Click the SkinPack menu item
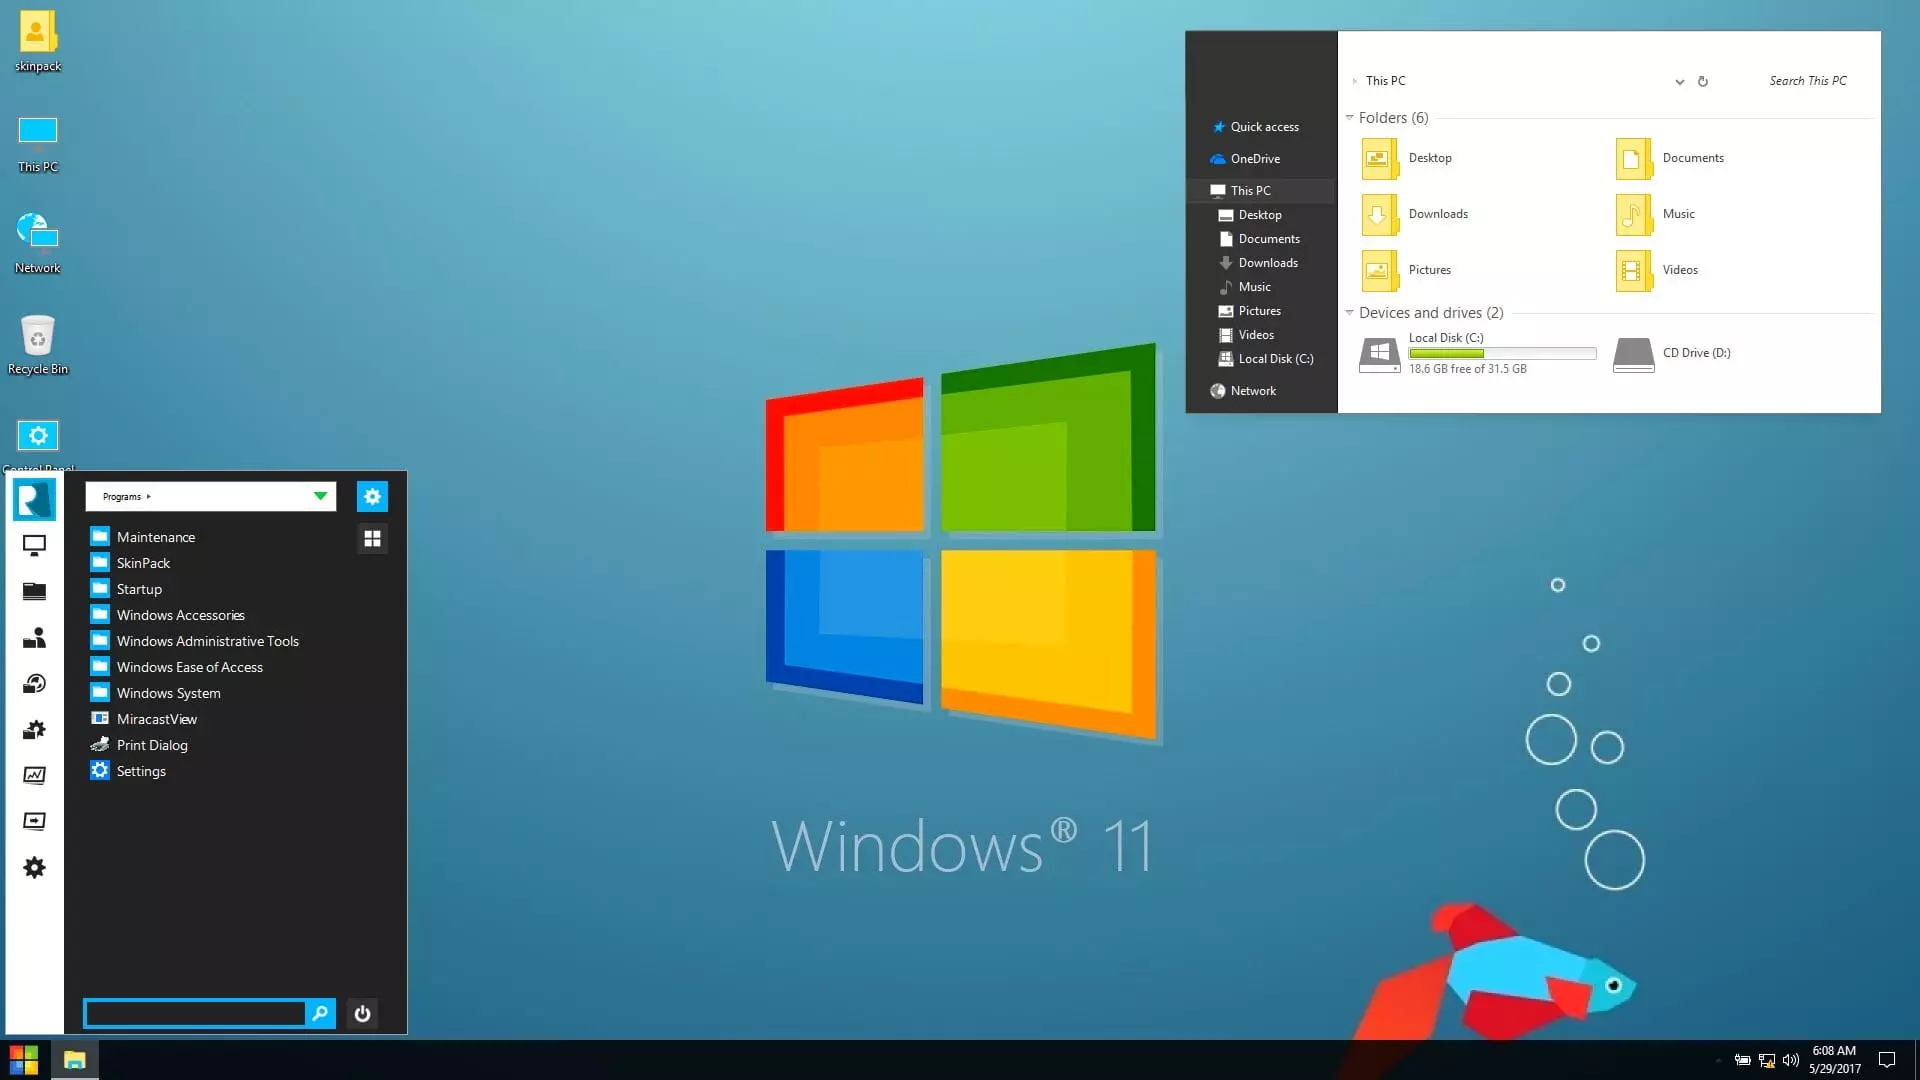1920x1080 pixels. click(x=144, y=563)
